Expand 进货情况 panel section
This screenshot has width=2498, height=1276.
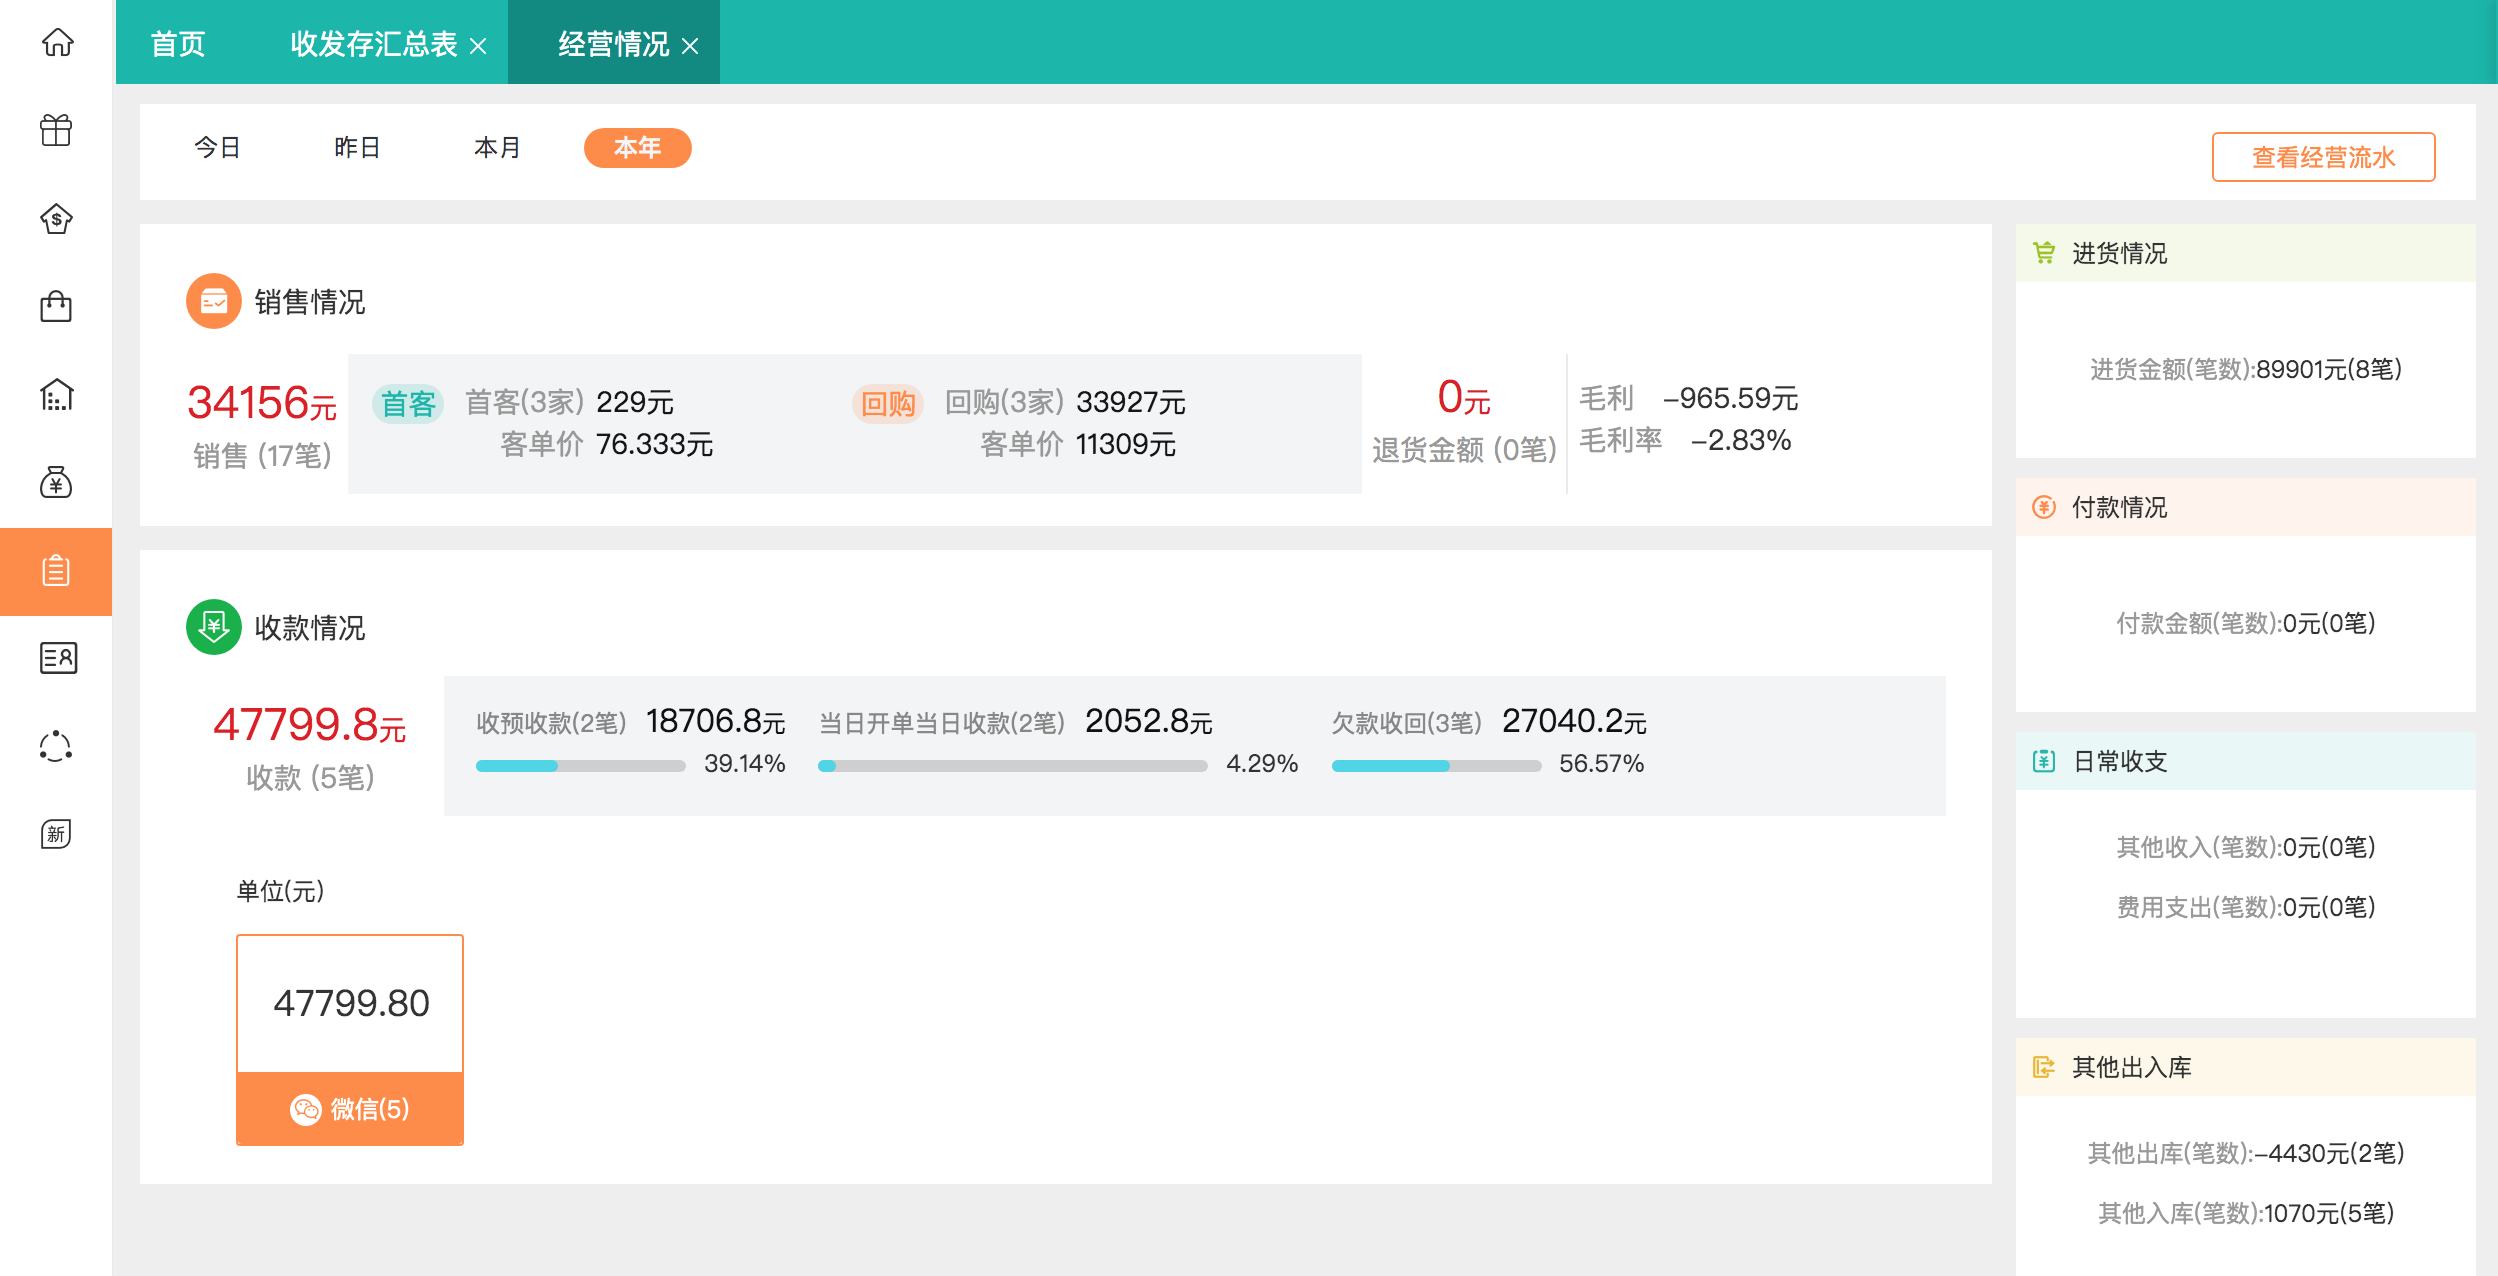tap(2120, 252)
